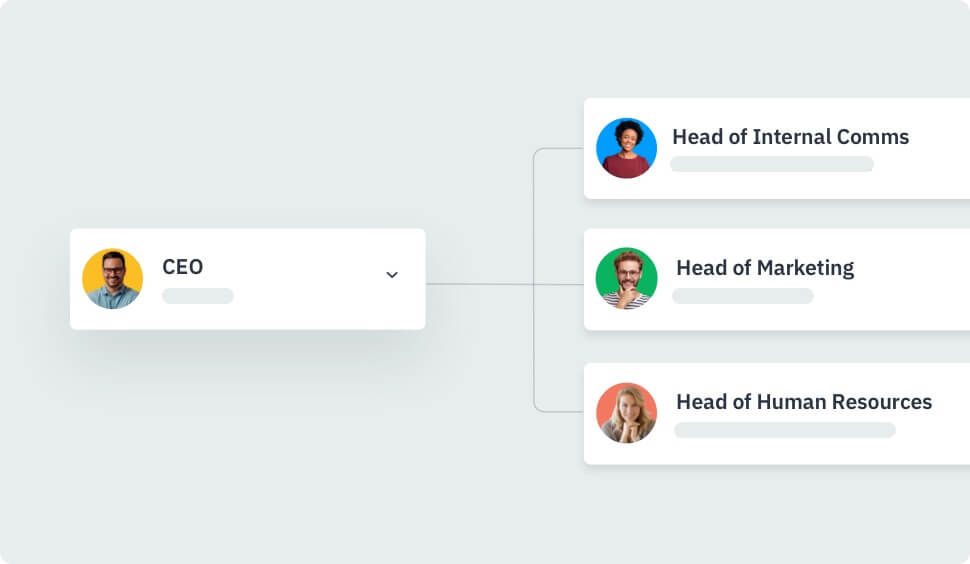The image size is (970, 564).
Task: Click the CEO profile photo
Action: (112, 279)
